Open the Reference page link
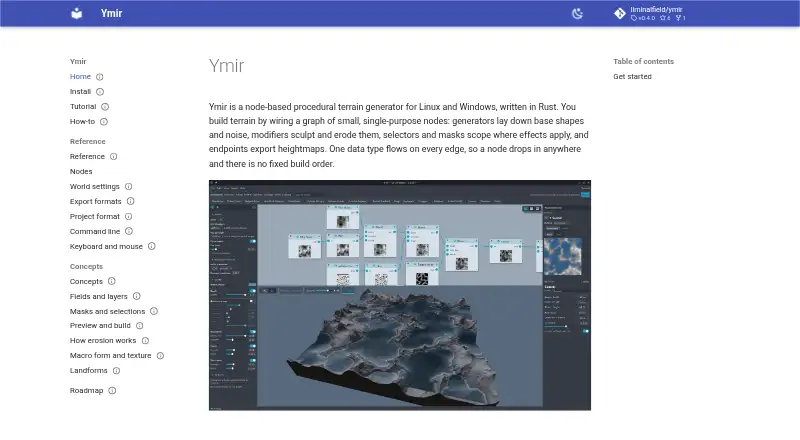800x440 pixels. (87, 156)
